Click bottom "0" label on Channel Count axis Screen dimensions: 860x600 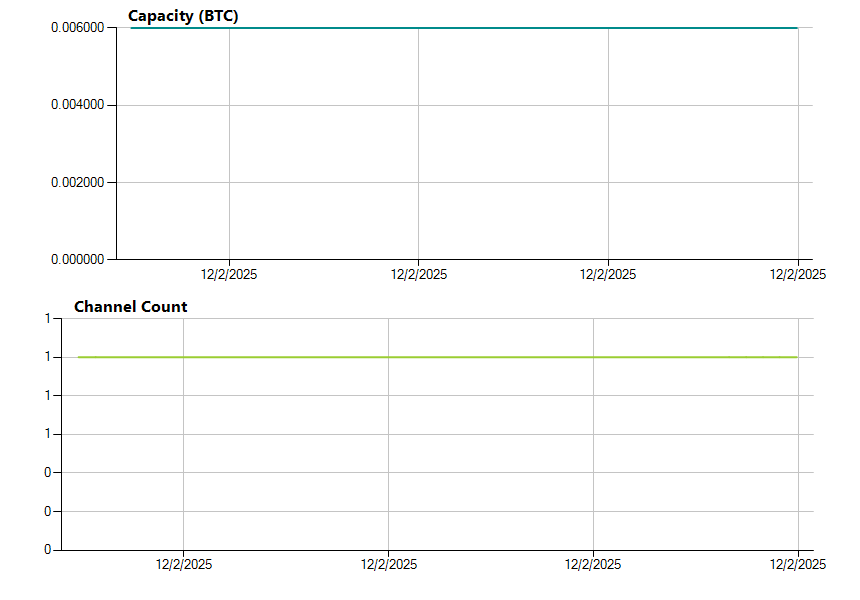[47, 550]
